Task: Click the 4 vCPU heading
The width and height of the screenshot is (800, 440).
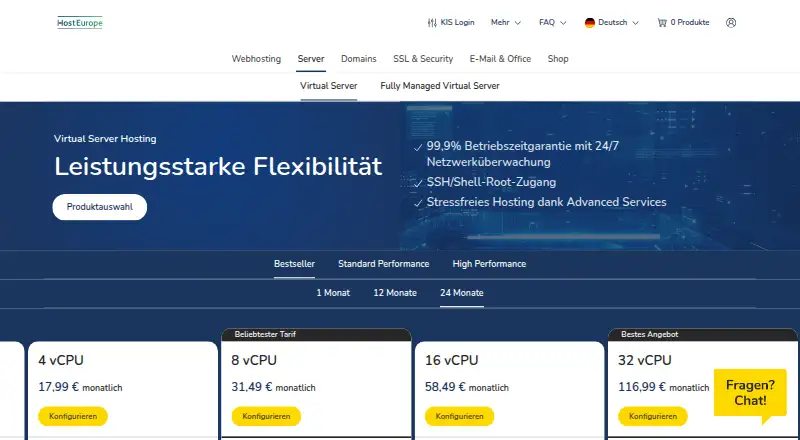Action: [61, 360]
